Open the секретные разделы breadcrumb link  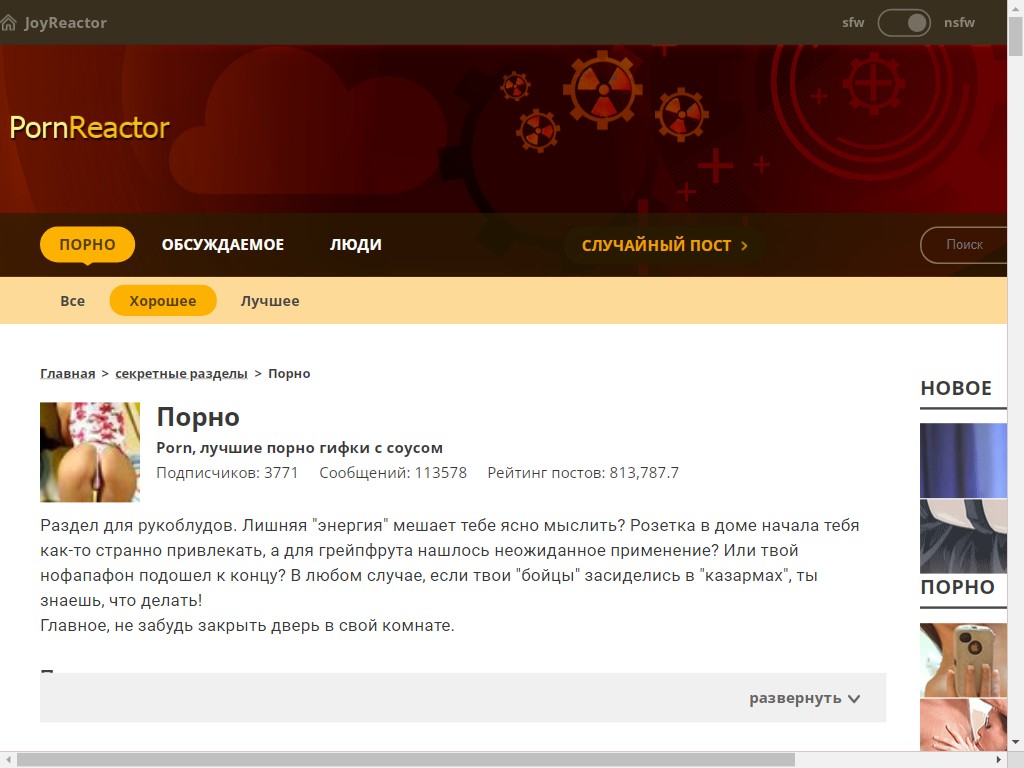(x=181, y=374)
